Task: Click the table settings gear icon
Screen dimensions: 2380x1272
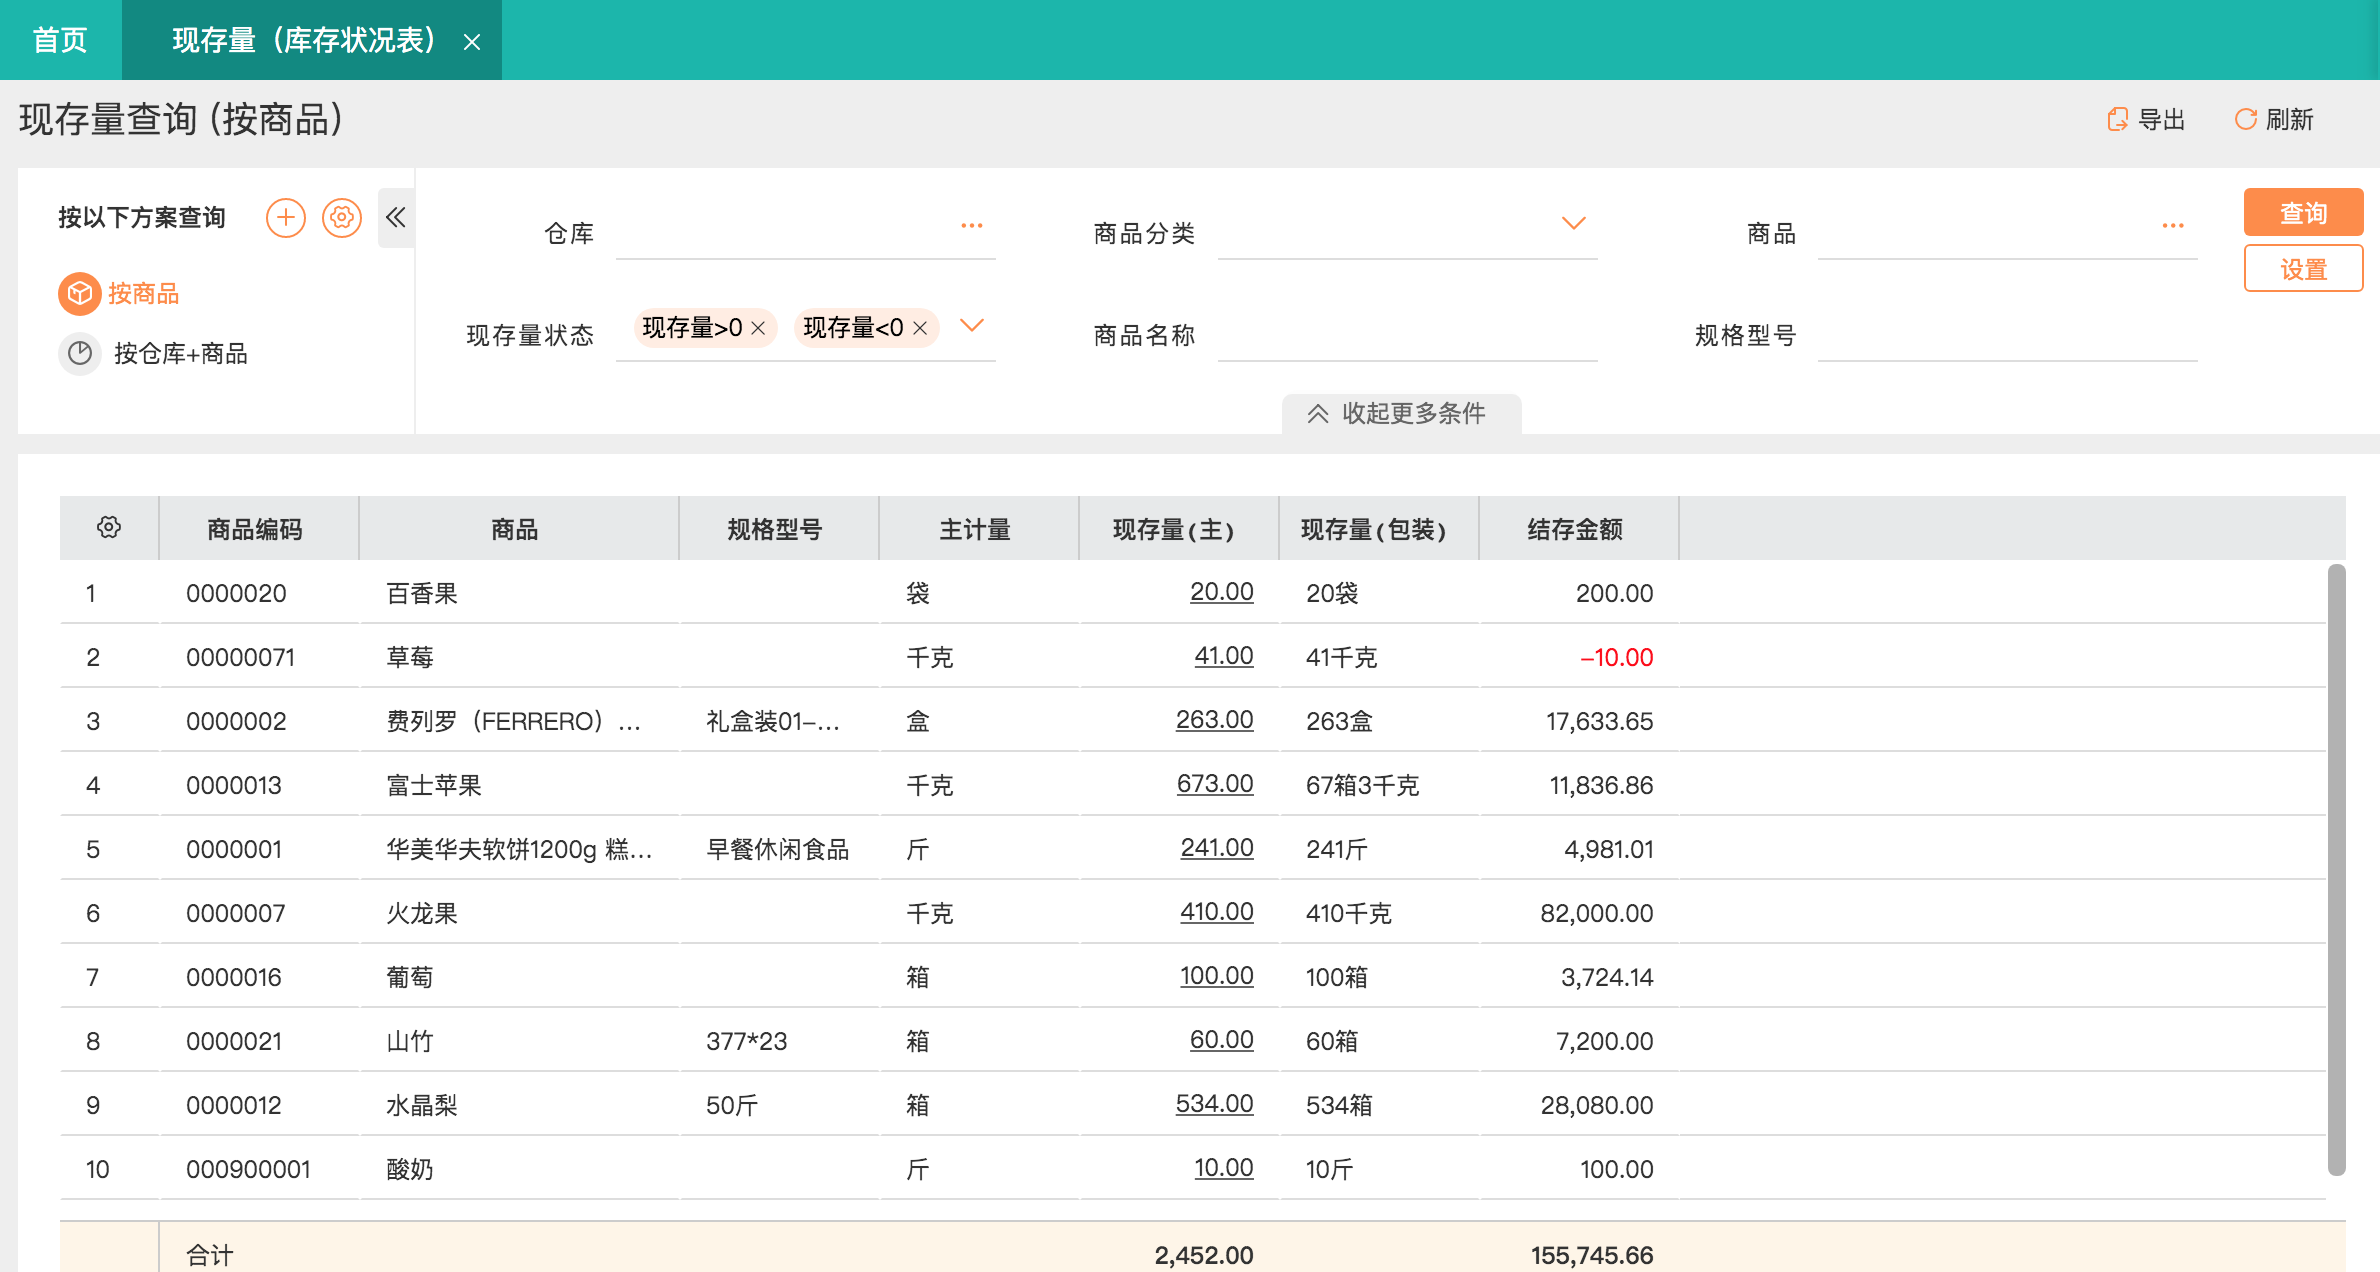Action: [x=110, y=527]
